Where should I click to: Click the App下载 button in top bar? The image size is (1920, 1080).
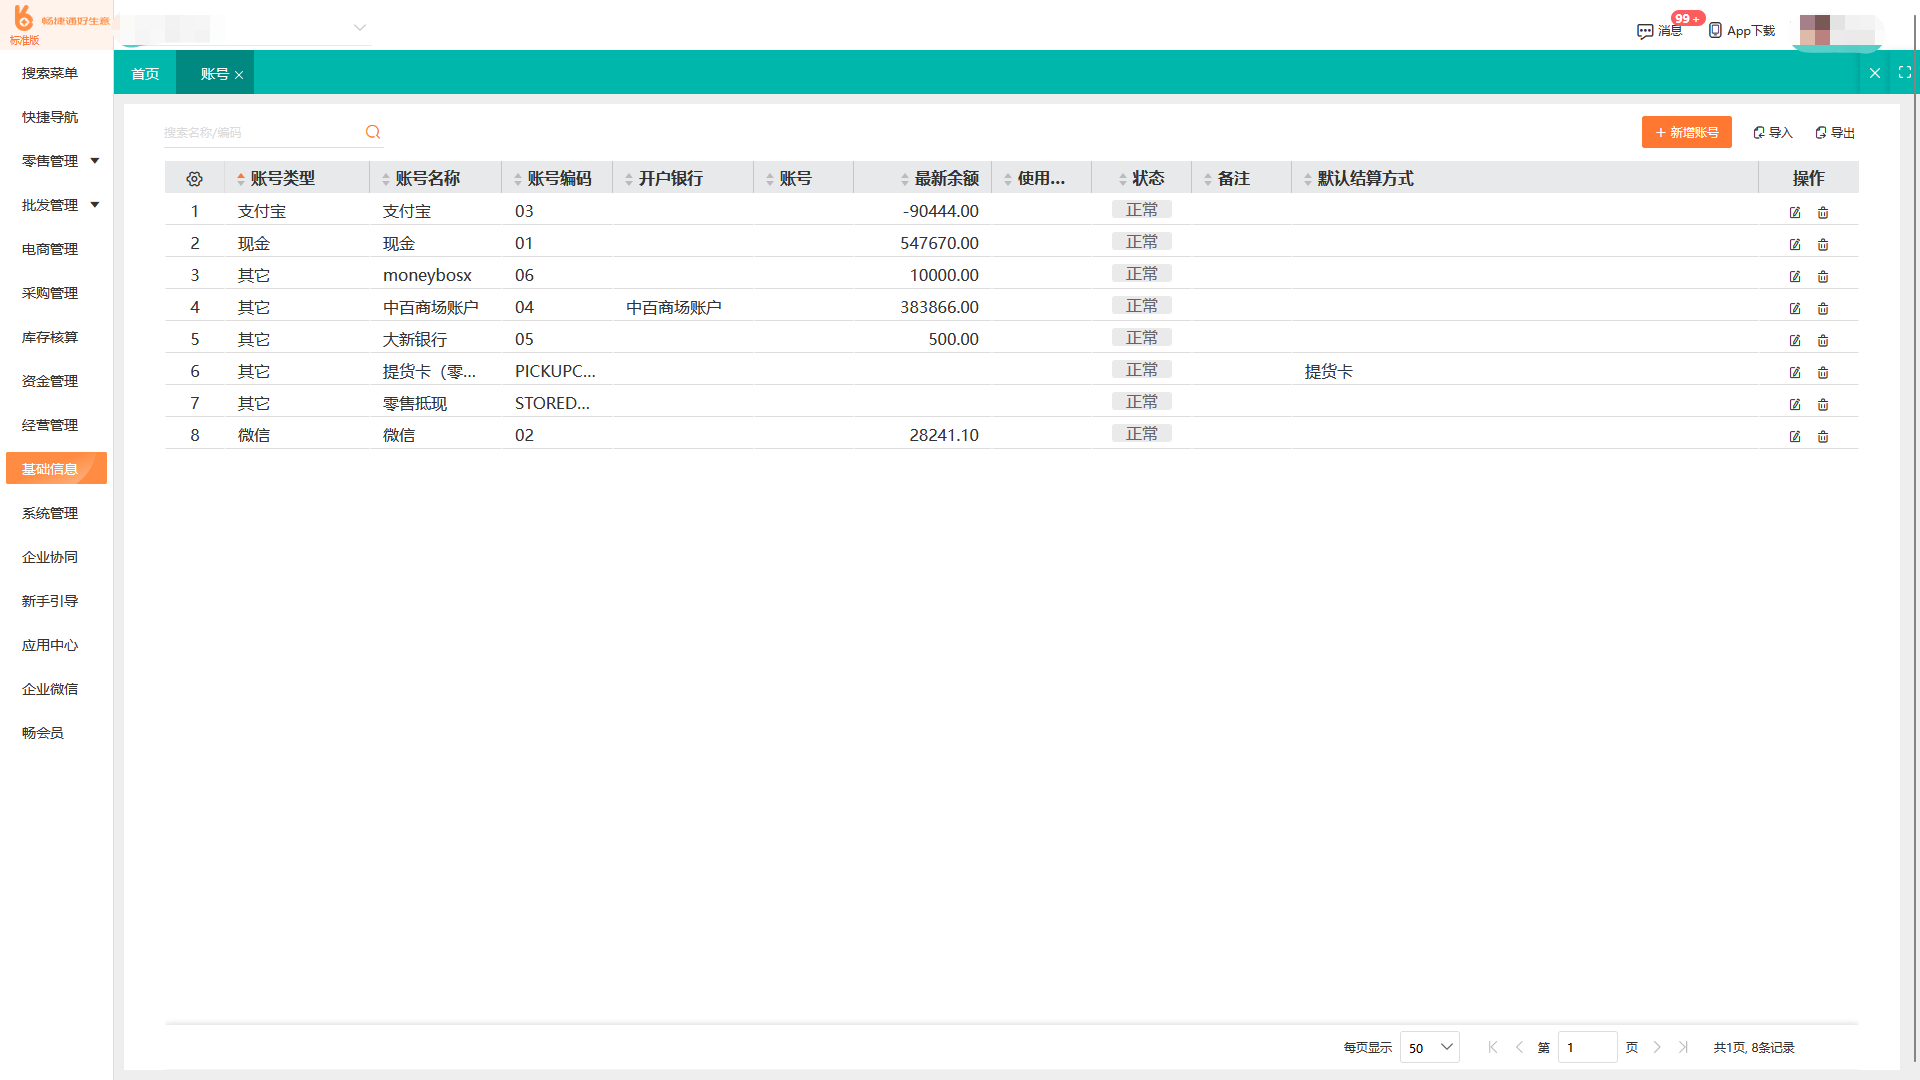(1741, 29)
